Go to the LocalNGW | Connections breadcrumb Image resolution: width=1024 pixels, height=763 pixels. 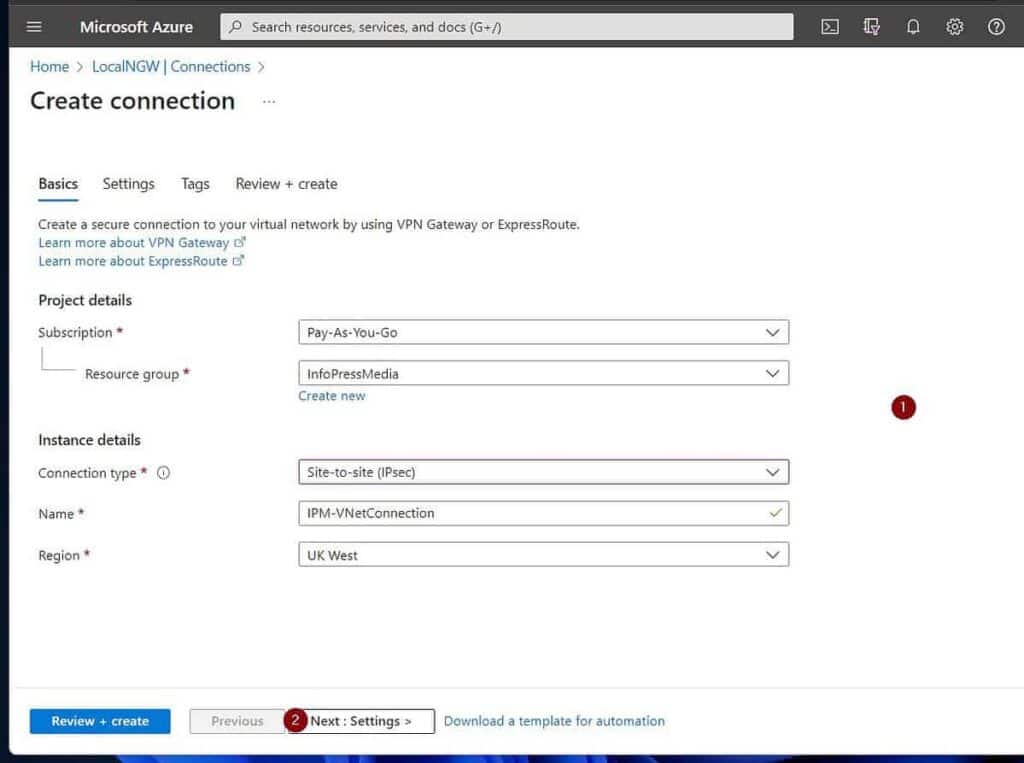171,67
